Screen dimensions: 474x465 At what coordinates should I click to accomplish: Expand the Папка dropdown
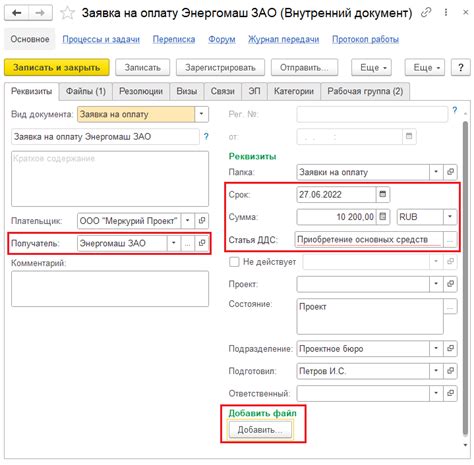pos(436,172)
